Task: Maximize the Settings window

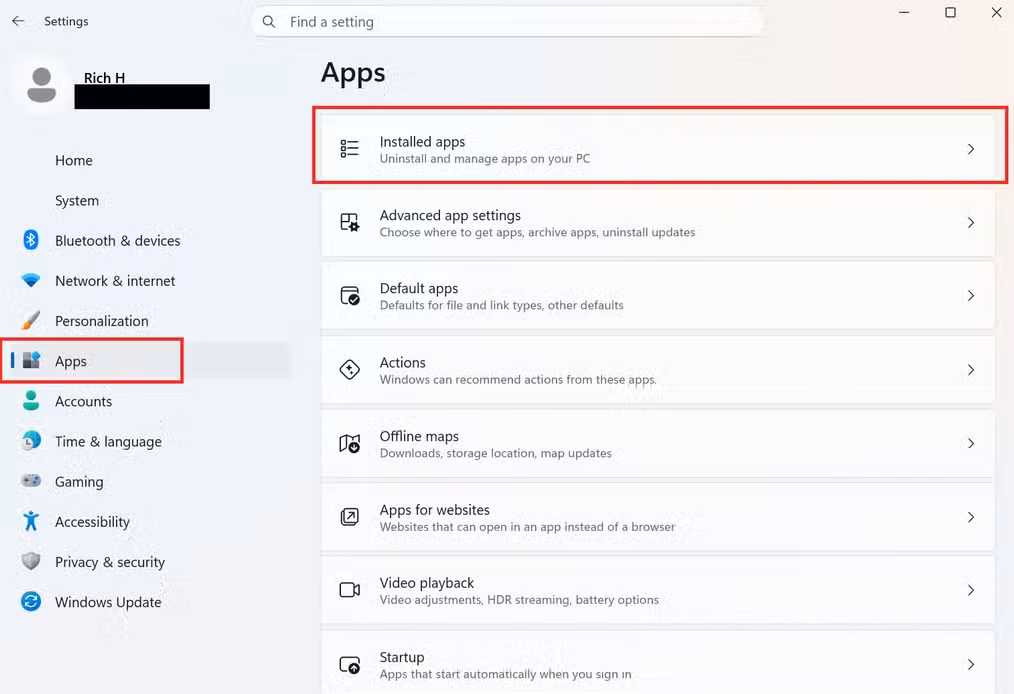Action: pyautogui.click(x=950, y=12)
